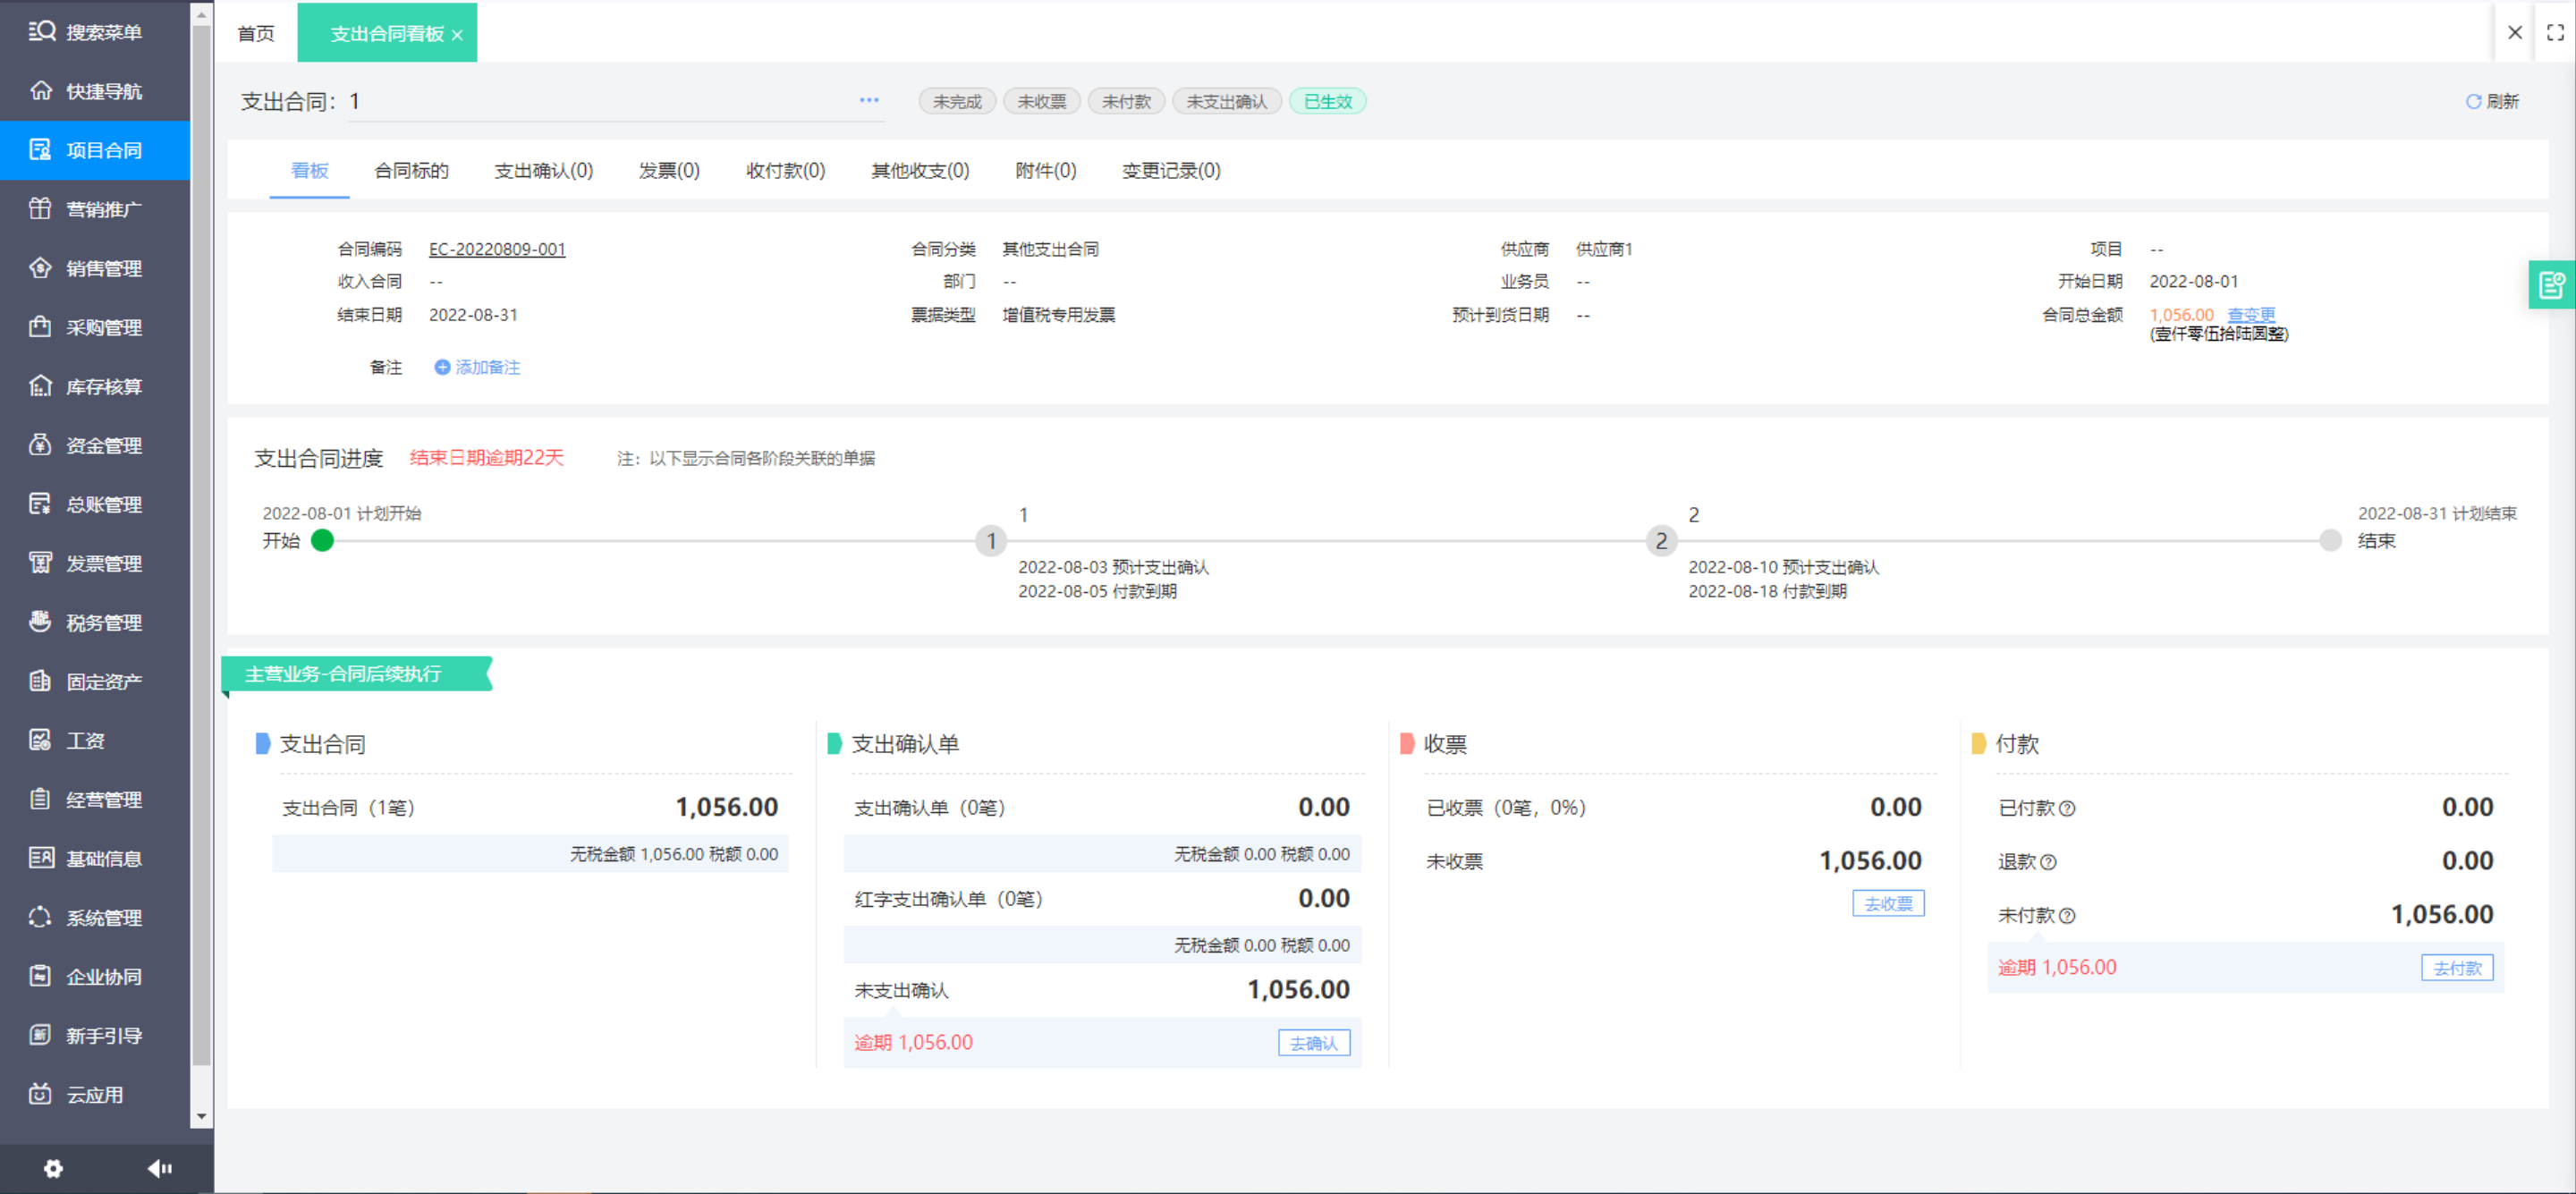Expand the ... more options menu
The width and height of the screenshot is (2576, 1194).
coord(869,100)
